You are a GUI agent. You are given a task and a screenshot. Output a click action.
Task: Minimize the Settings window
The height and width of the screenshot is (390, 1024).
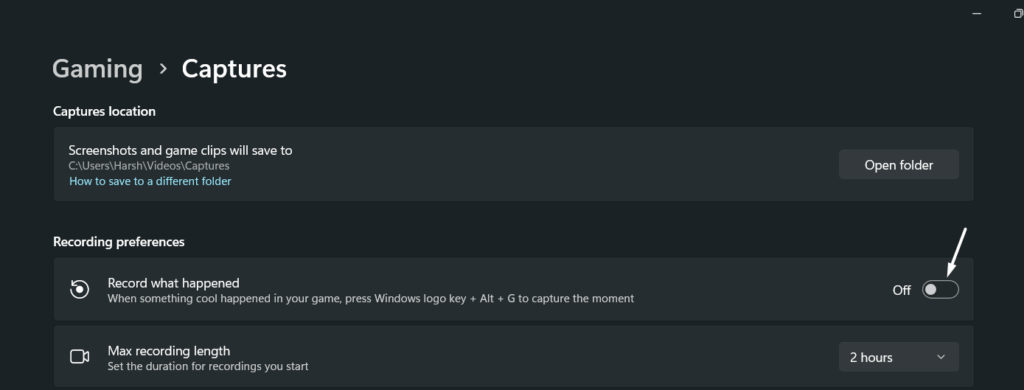pos(977,13)
